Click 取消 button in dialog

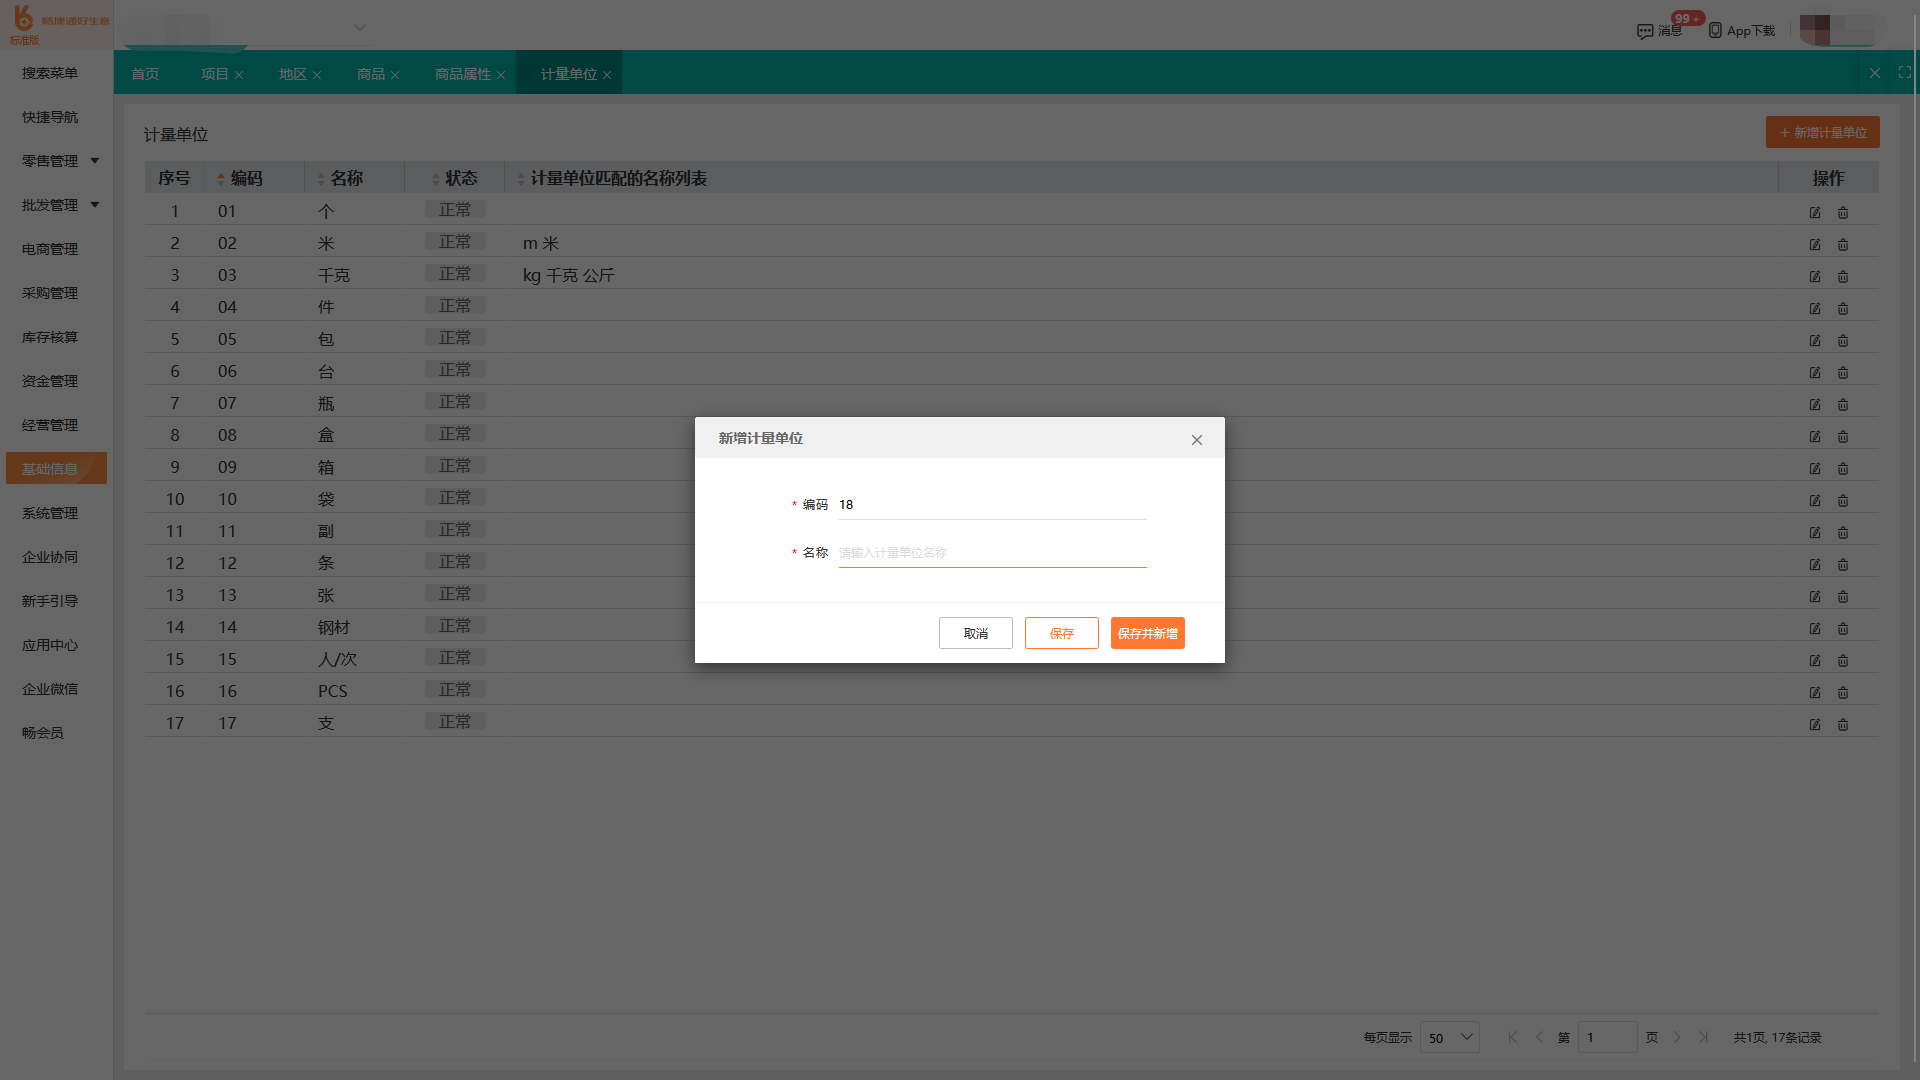click(976, 633)
